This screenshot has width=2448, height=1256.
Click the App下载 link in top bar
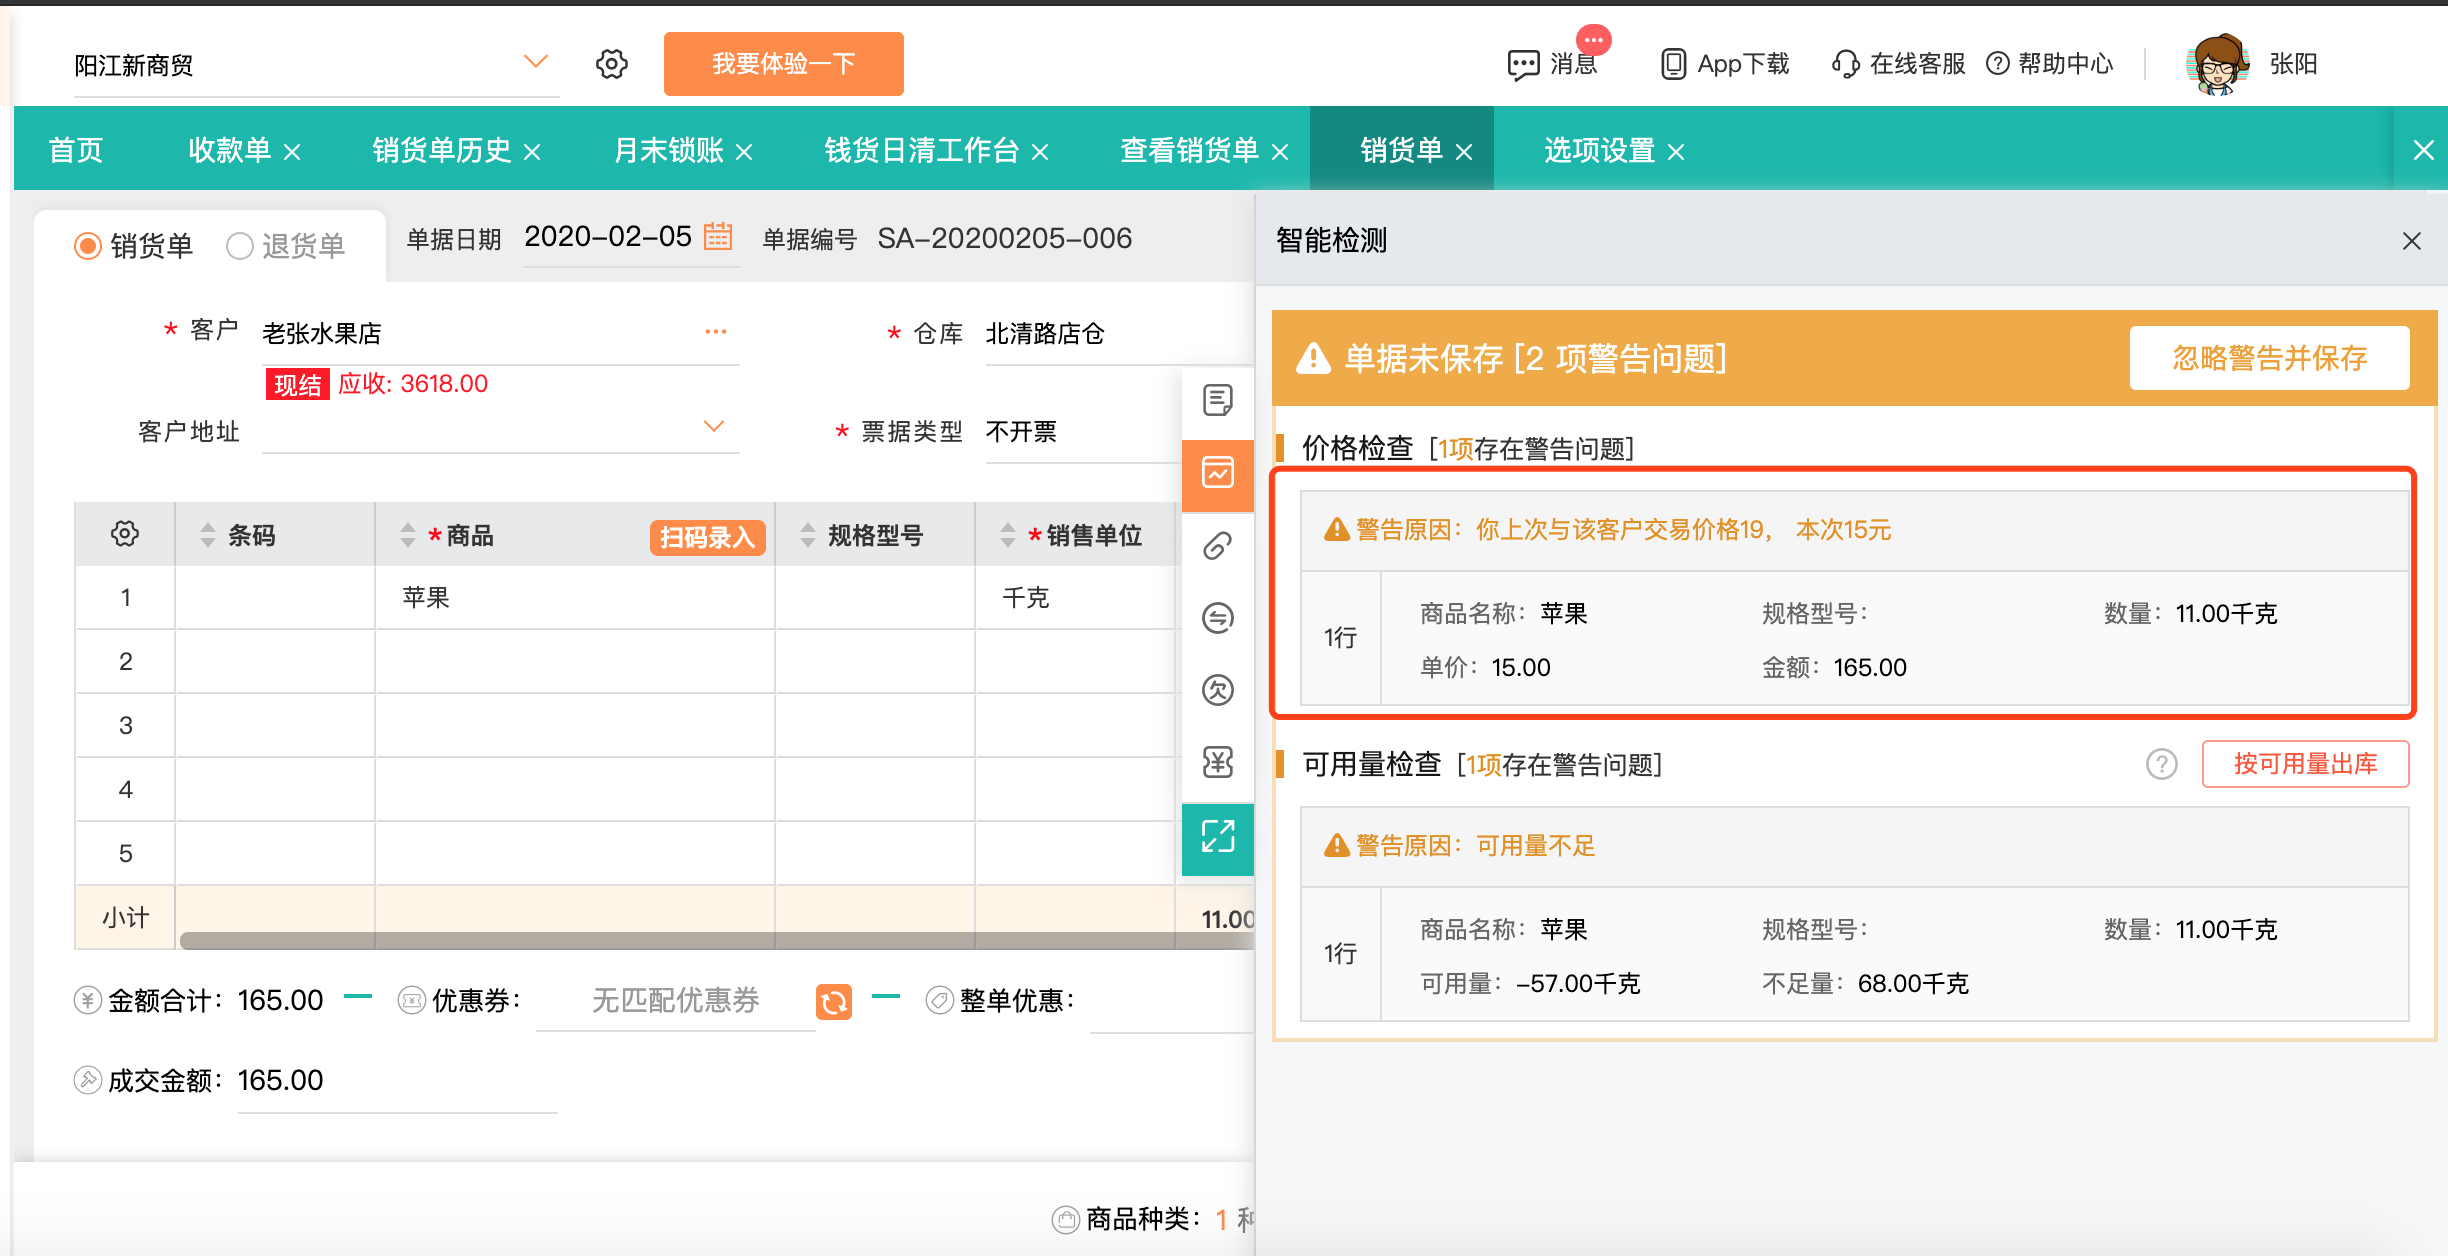click(1726, 64)
